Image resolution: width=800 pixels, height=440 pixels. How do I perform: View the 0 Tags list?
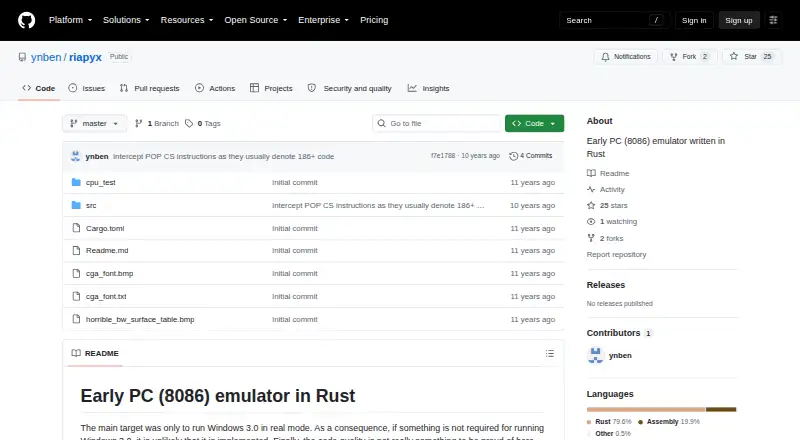[x=203, y=124]
